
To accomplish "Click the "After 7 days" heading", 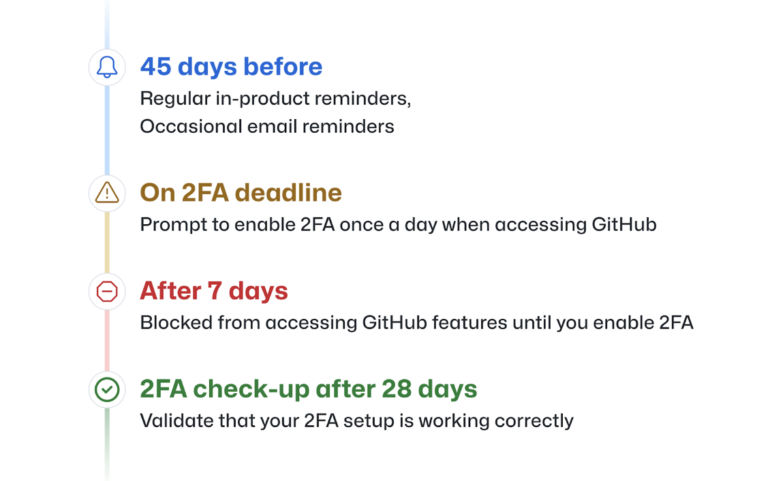I will (214, 291).
